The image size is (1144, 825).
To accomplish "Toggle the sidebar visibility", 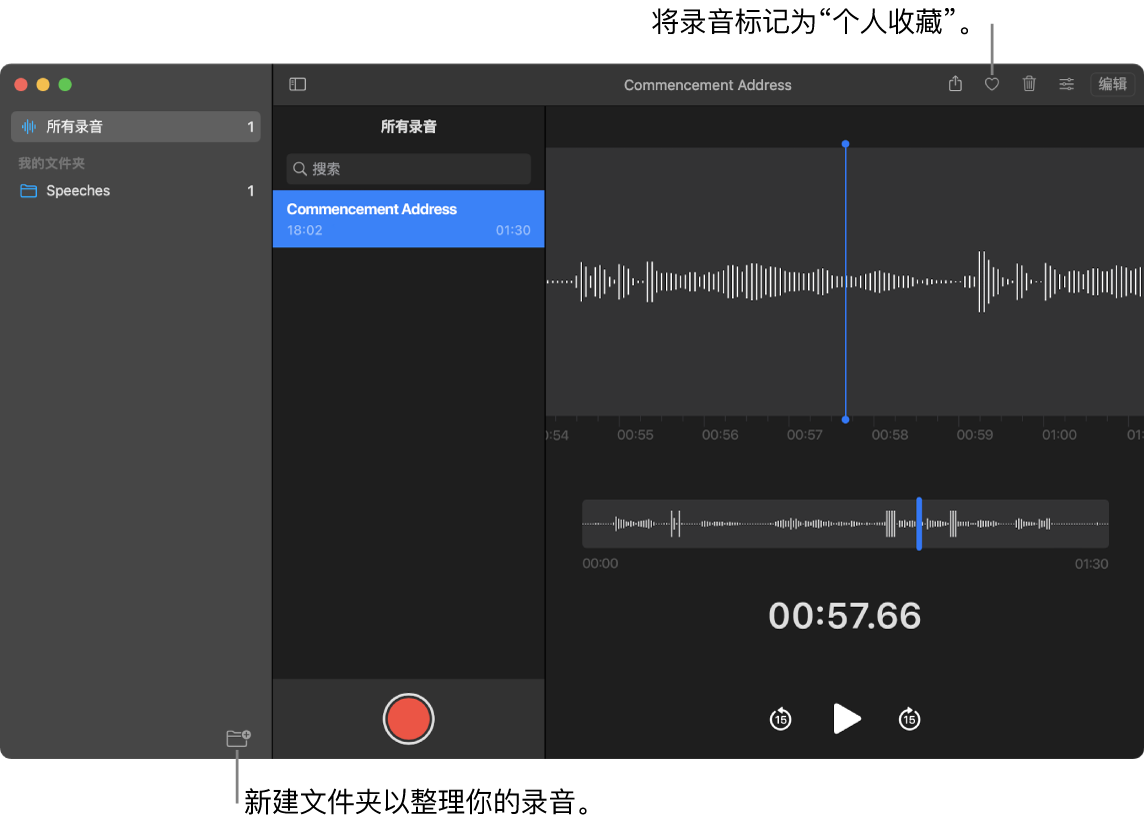I will click(x=297, y=84).
